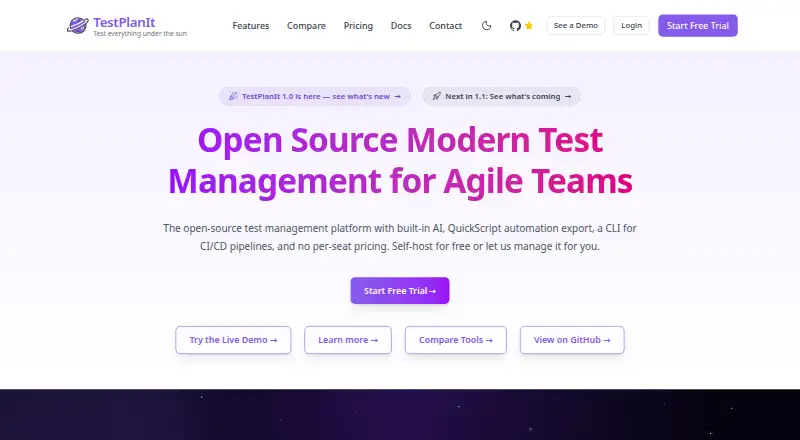Click the party popper icon in the 1.0 banner
800x440 pixels.
(x=233, y=96)
